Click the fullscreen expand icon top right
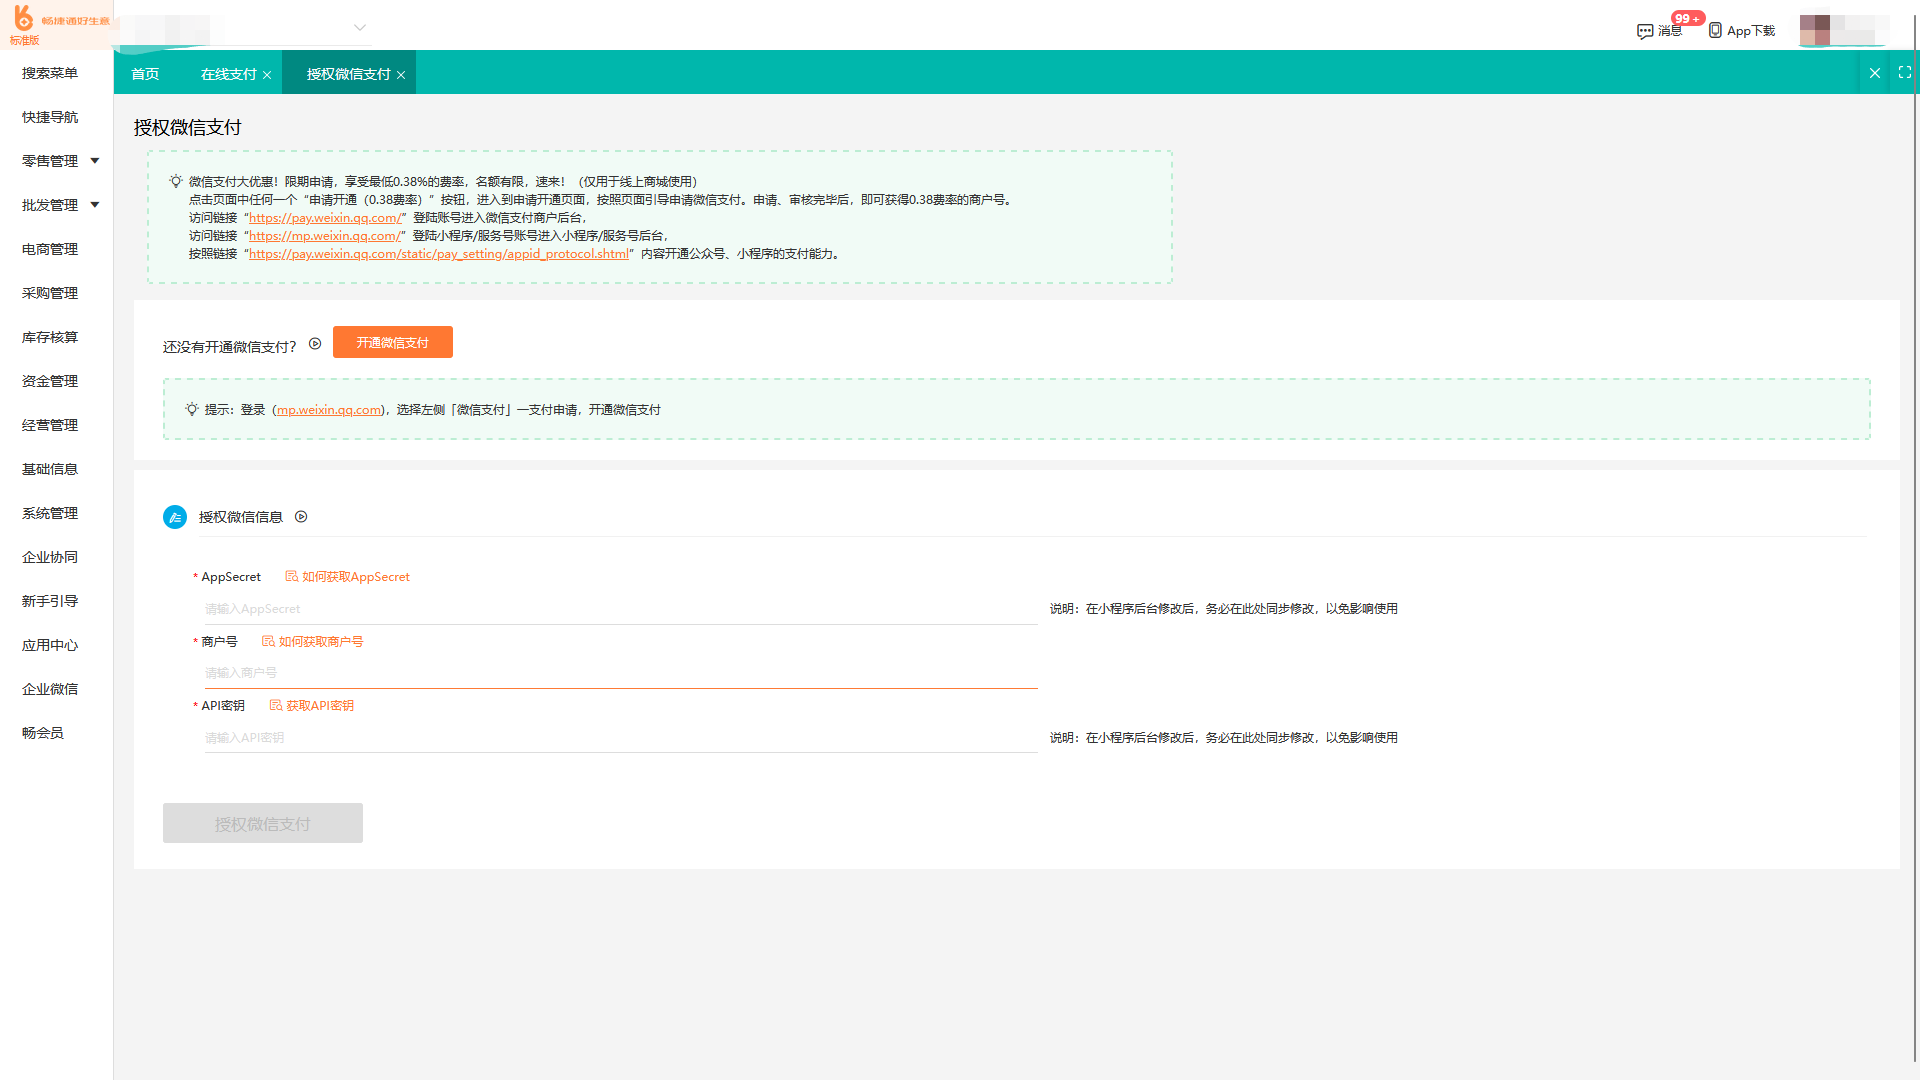The image size is (1920, 1080). tap(1904, 73)
